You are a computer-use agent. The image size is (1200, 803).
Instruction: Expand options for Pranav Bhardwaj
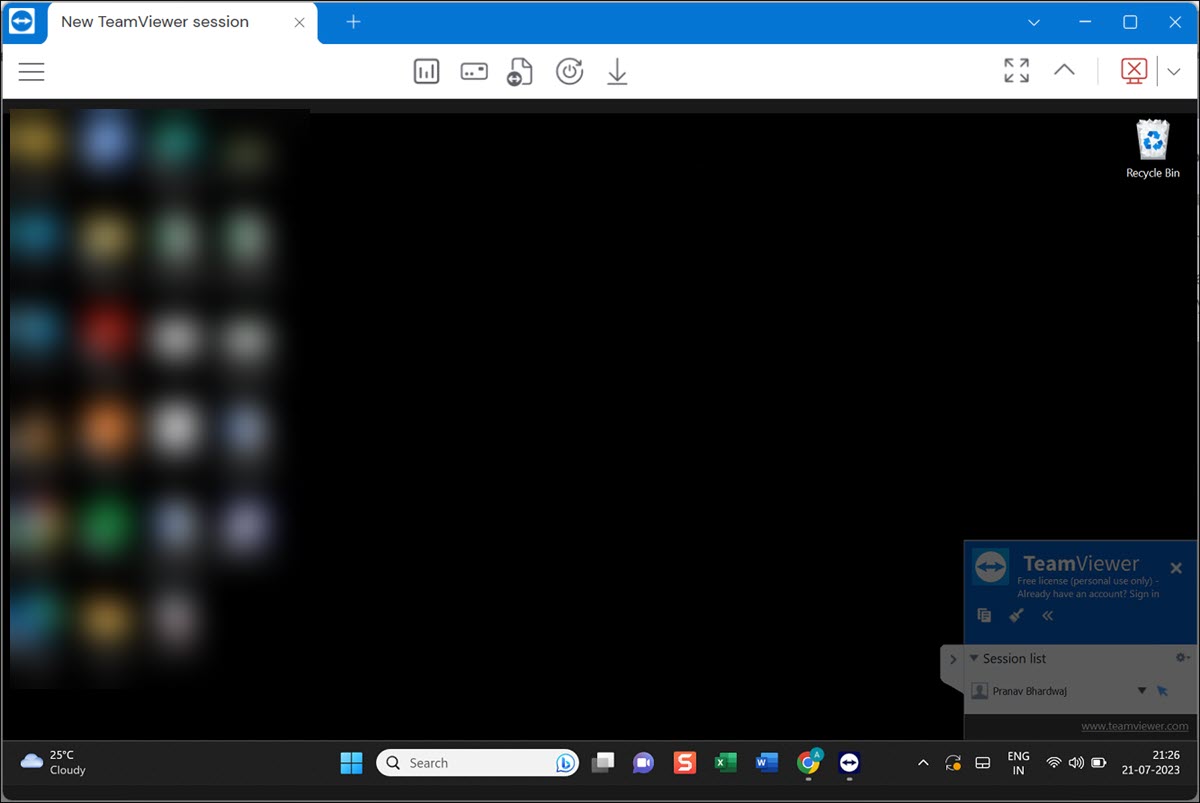click(x=1140, y=690)
